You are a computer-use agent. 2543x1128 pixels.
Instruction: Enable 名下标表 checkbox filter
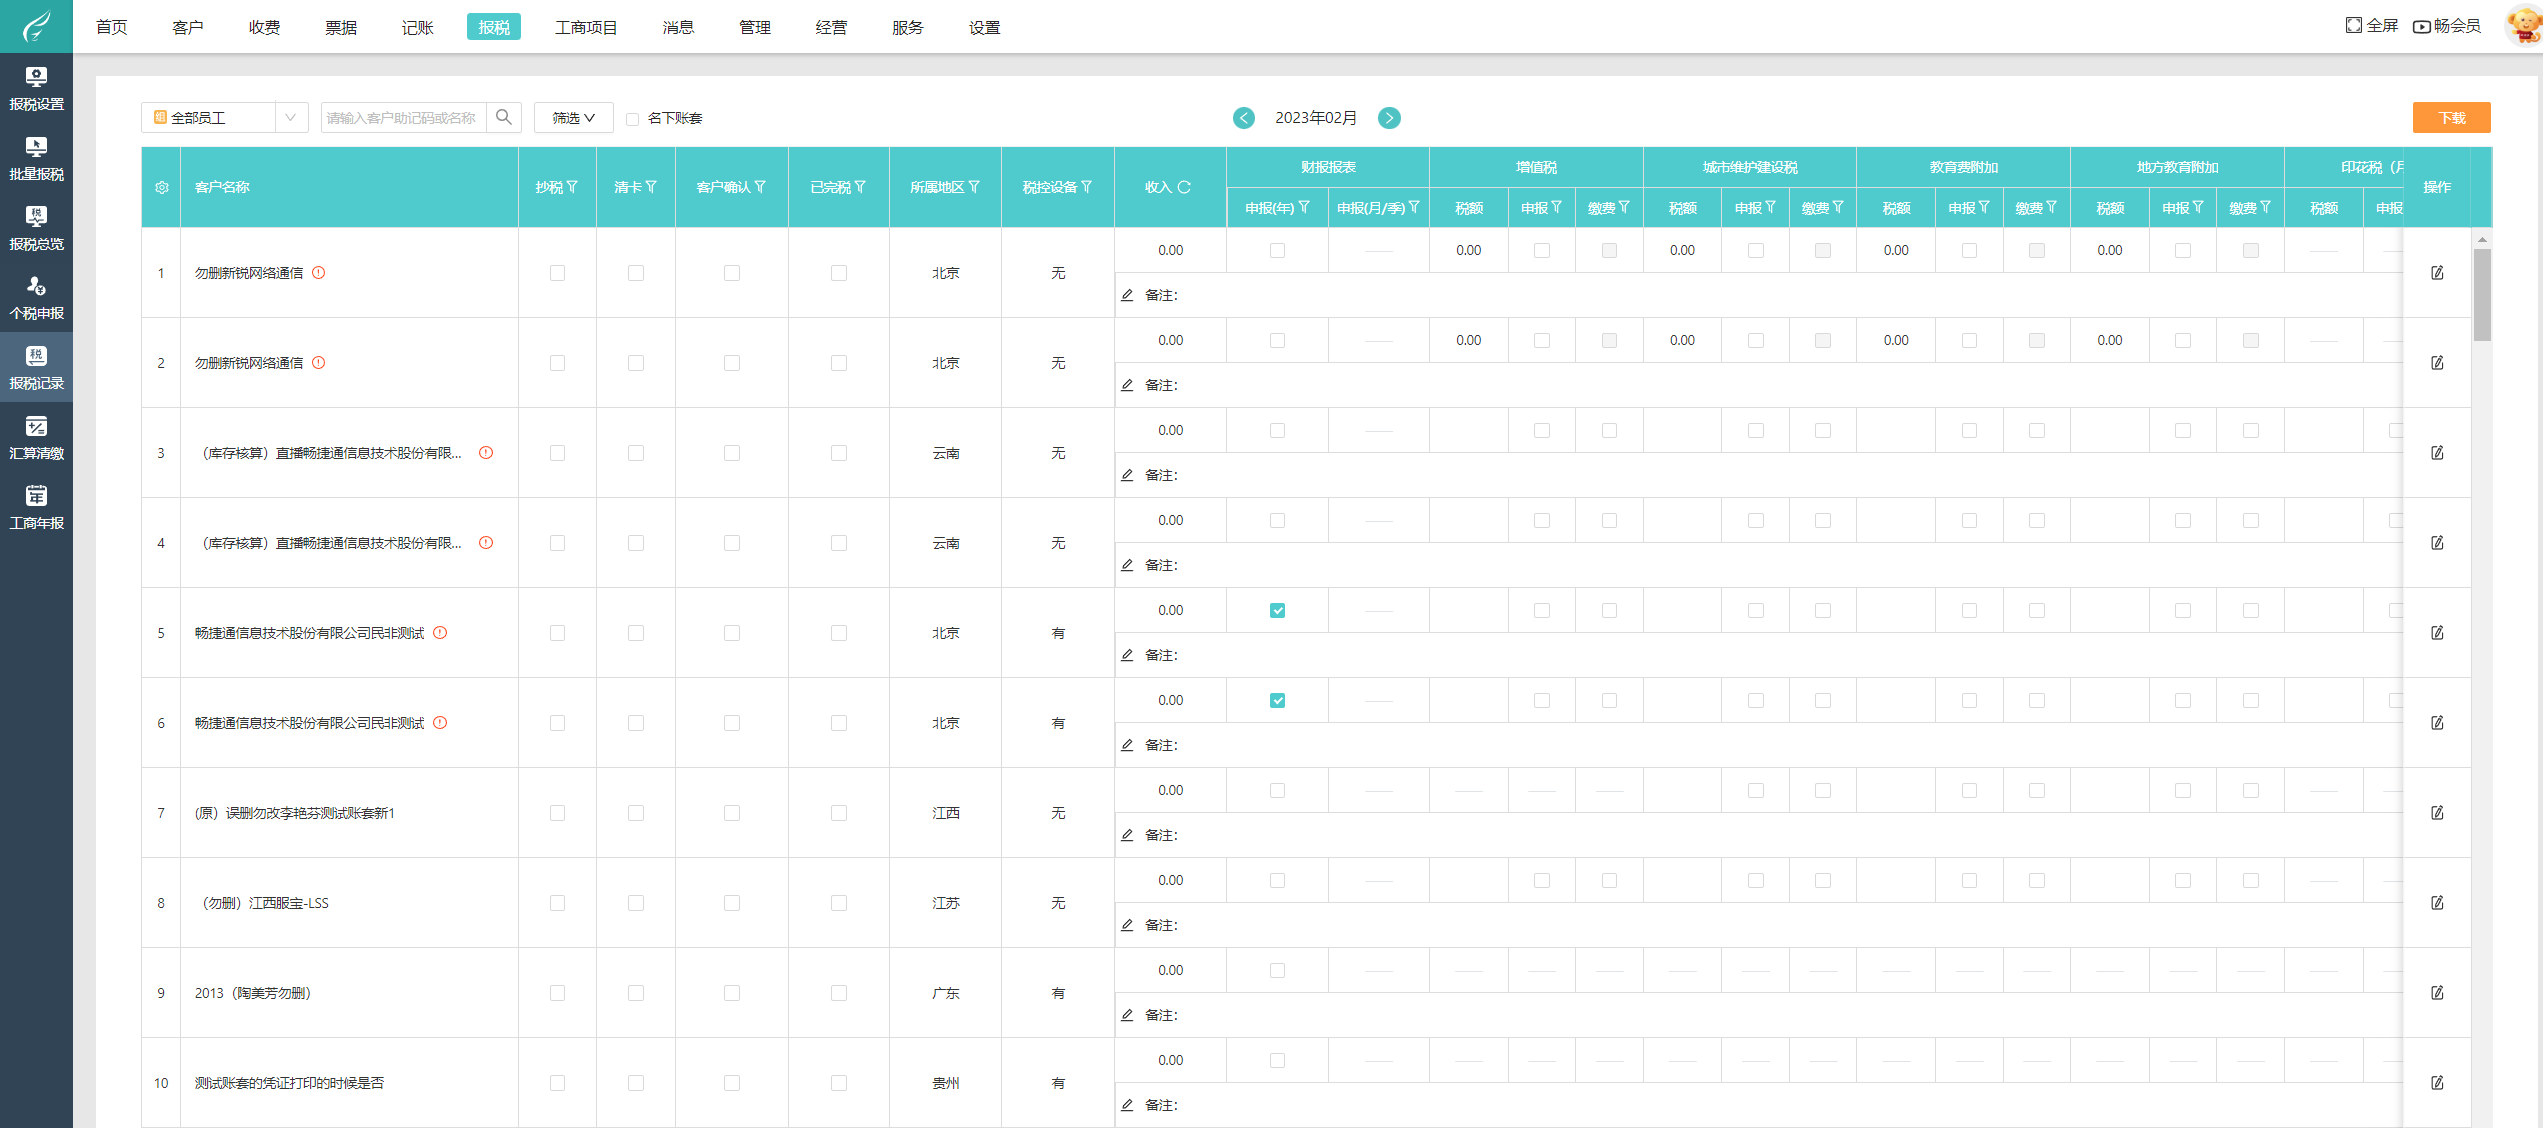(633, 117)
